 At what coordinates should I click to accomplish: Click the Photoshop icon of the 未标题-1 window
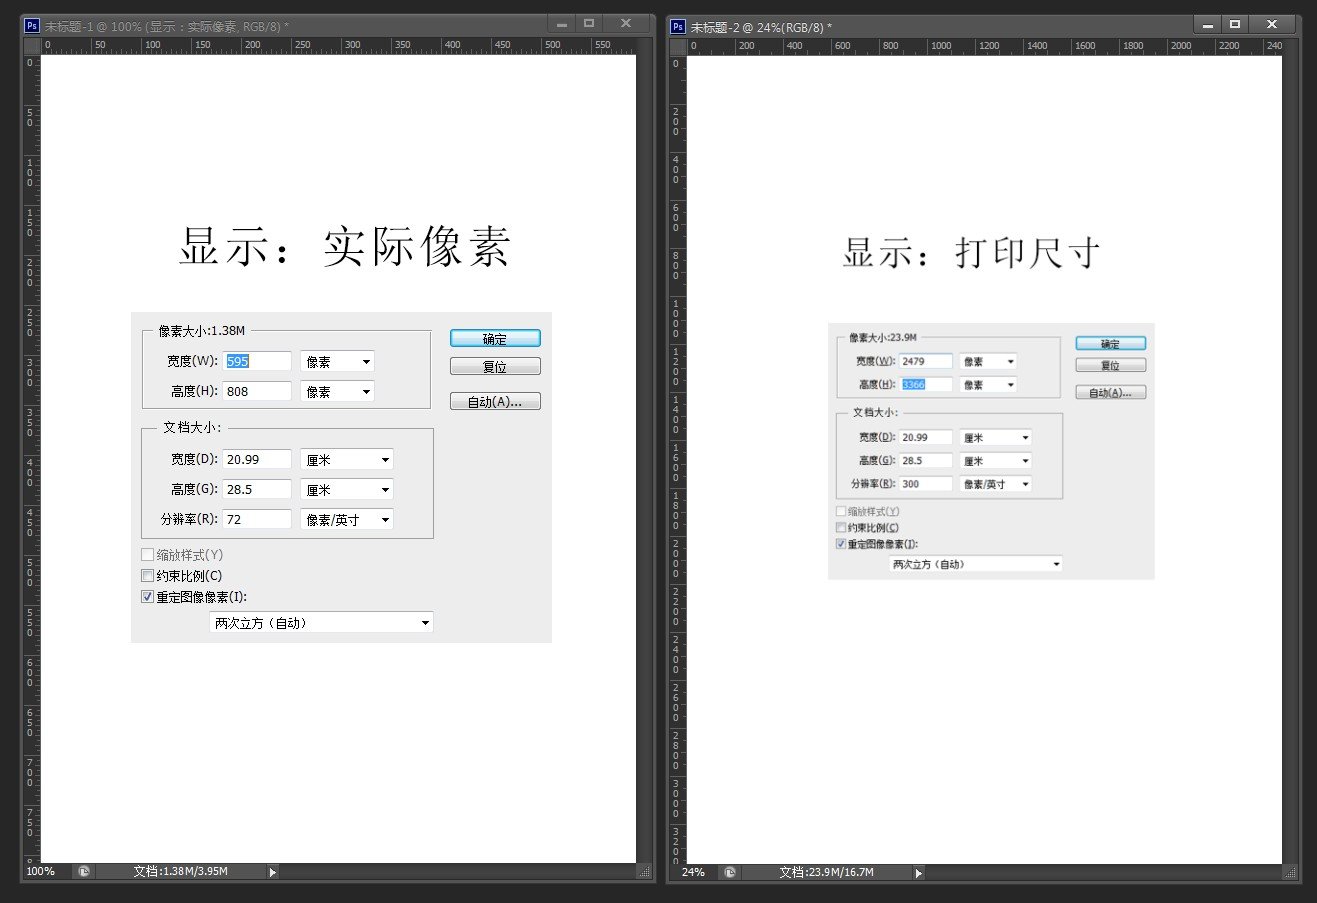[32, 26]
